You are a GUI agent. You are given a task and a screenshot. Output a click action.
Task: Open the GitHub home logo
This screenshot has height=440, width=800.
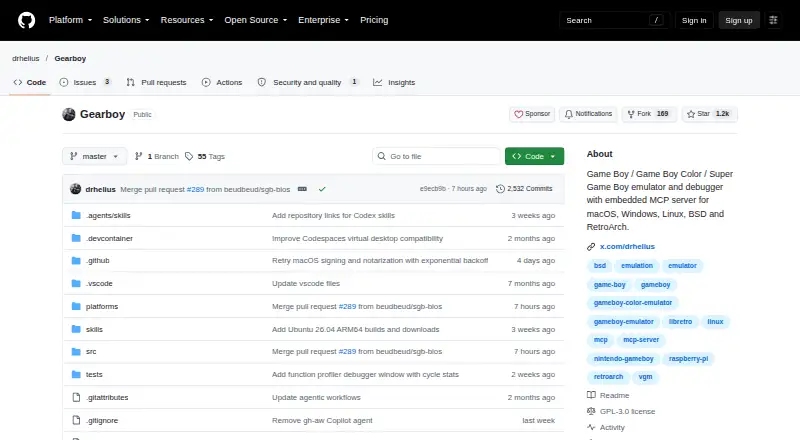[27, 20]
